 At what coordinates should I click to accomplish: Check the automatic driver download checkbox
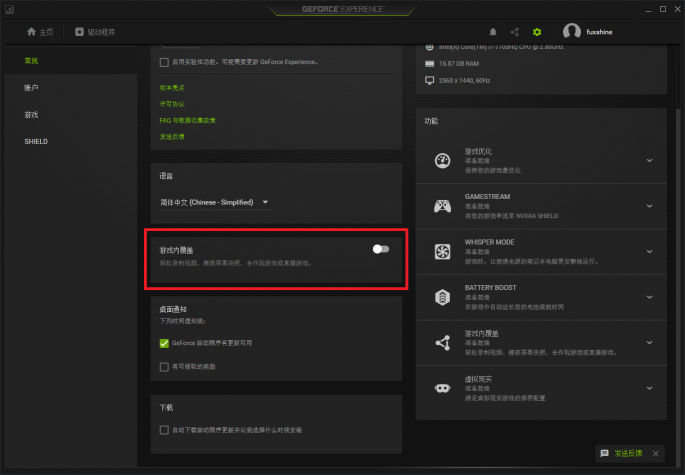coord(164,430)
